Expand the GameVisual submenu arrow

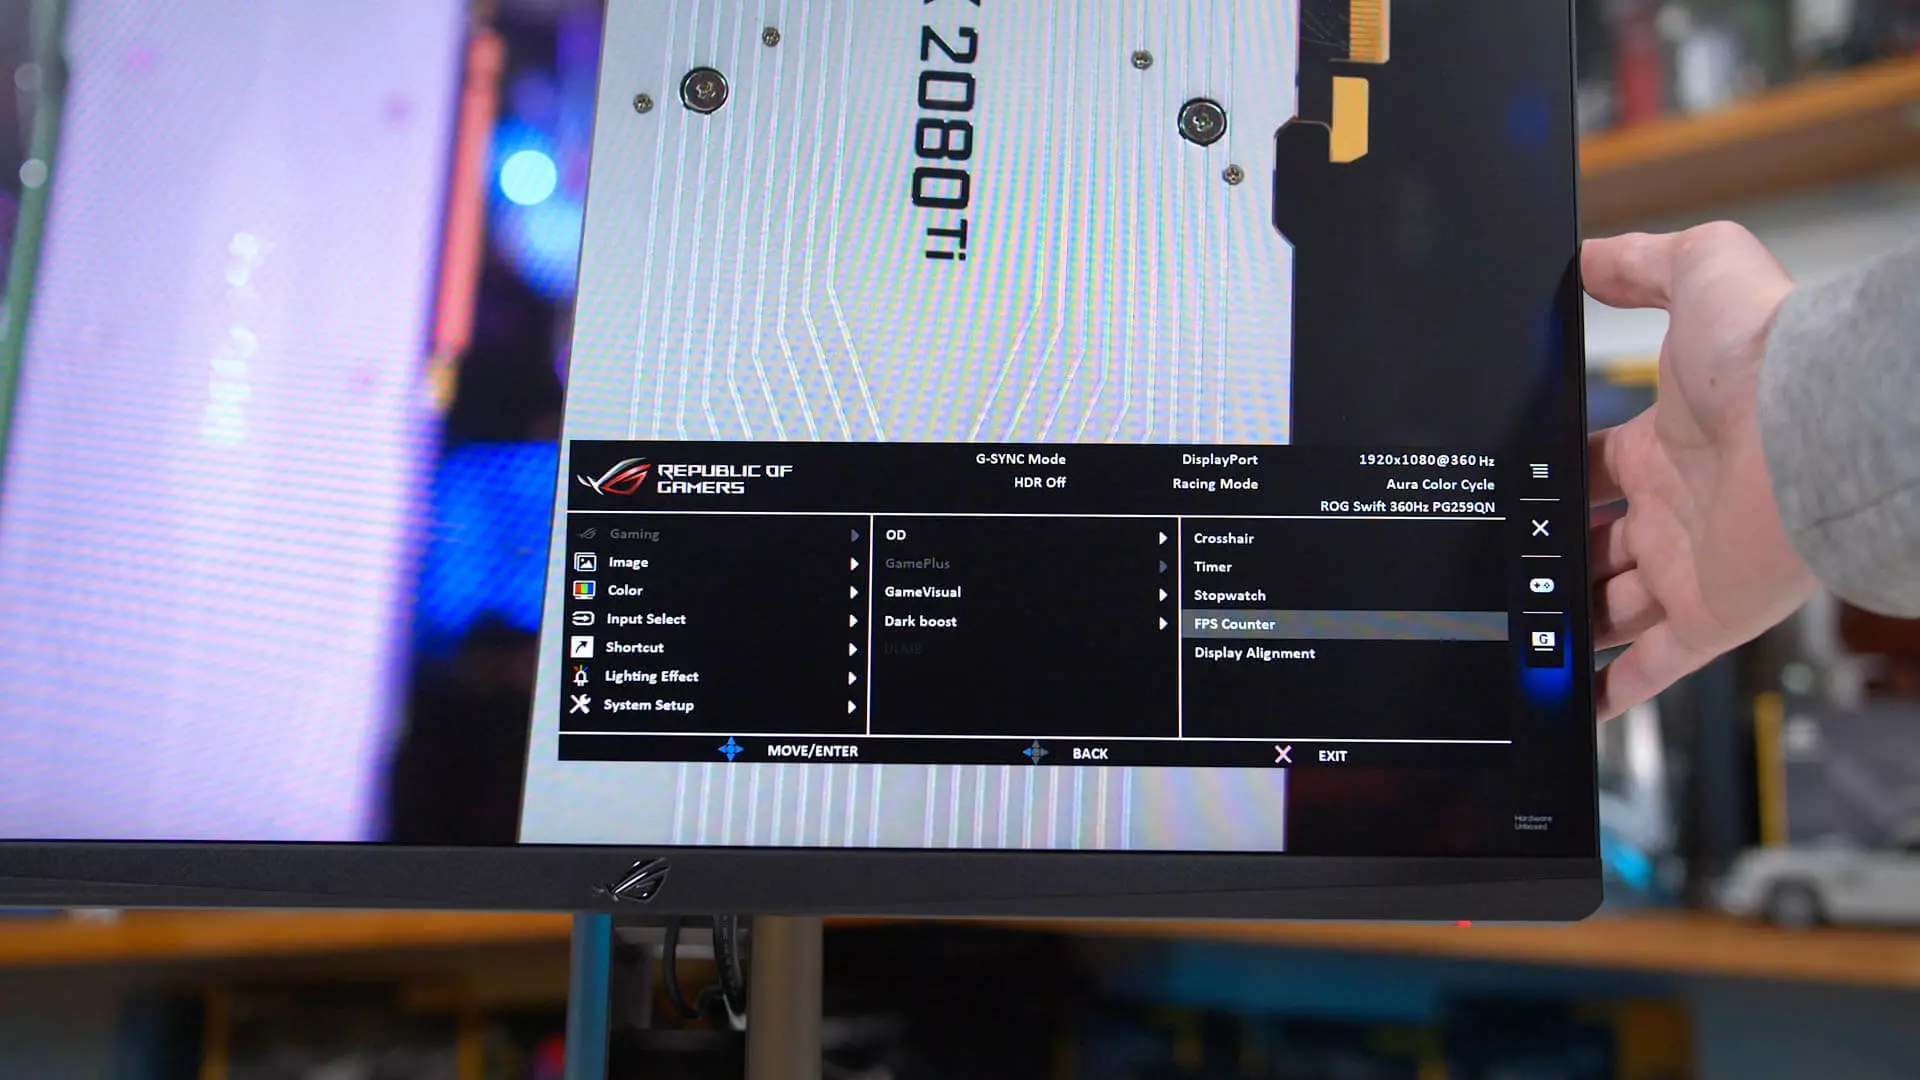click(x=1164, y=592)
